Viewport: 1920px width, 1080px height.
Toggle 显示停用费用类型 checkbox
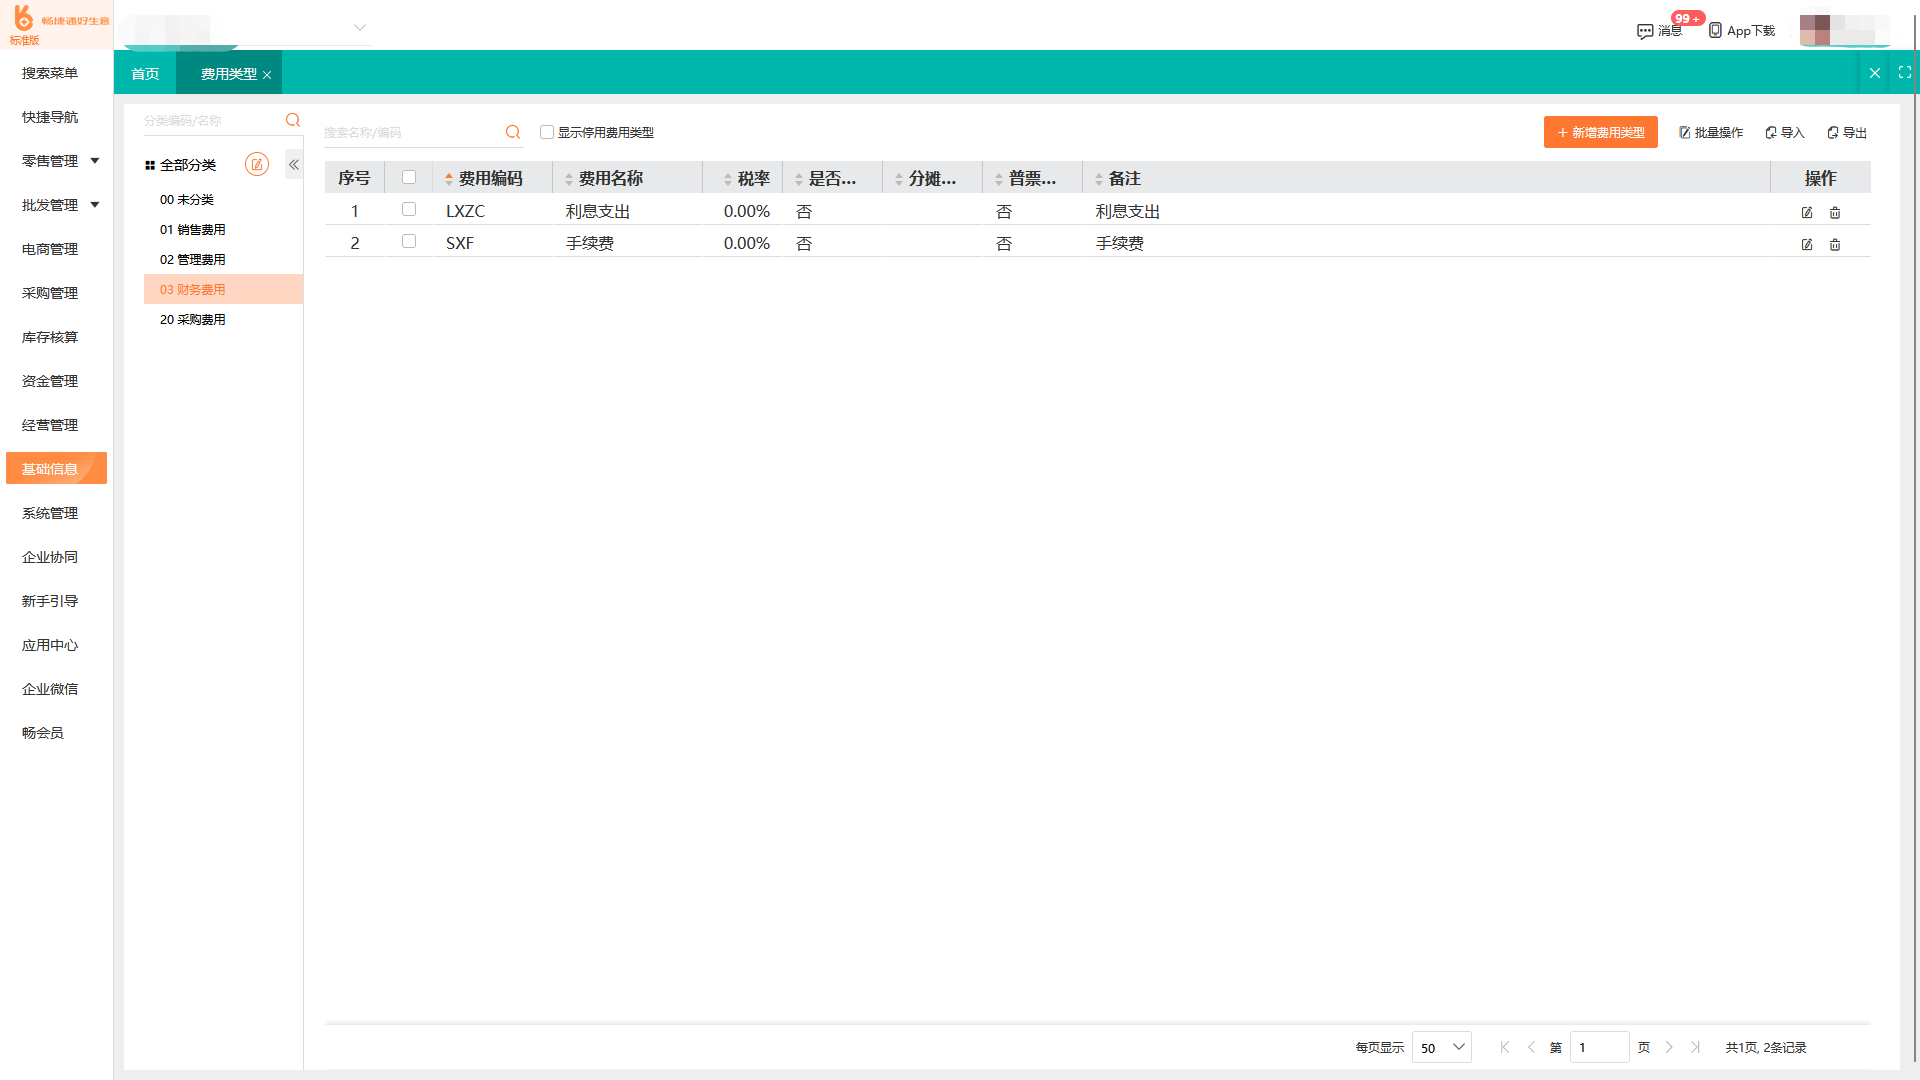546,132
